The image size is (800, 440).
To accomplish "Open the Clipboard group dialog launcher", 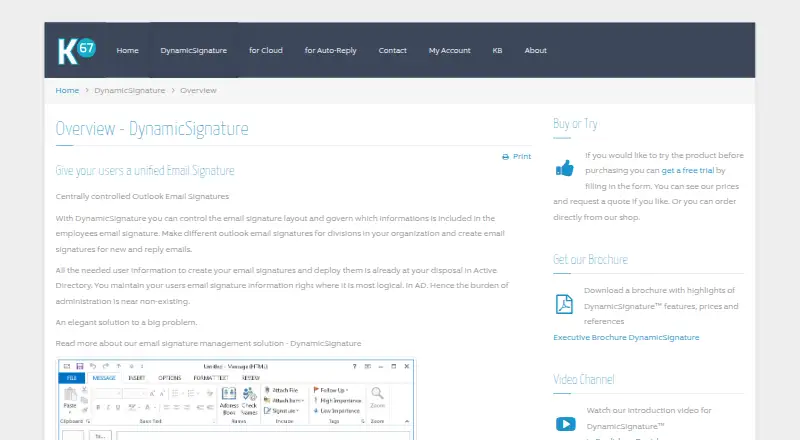I will coord(88,421).
